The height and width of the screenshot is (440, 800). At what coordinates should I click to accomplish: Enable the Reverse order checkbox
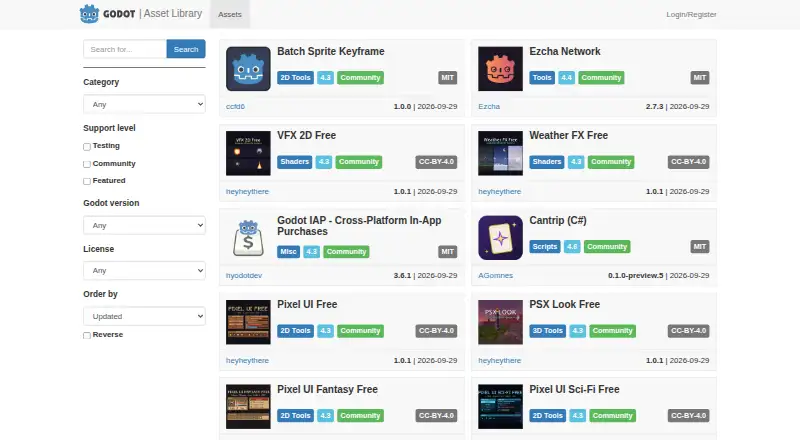87,335
